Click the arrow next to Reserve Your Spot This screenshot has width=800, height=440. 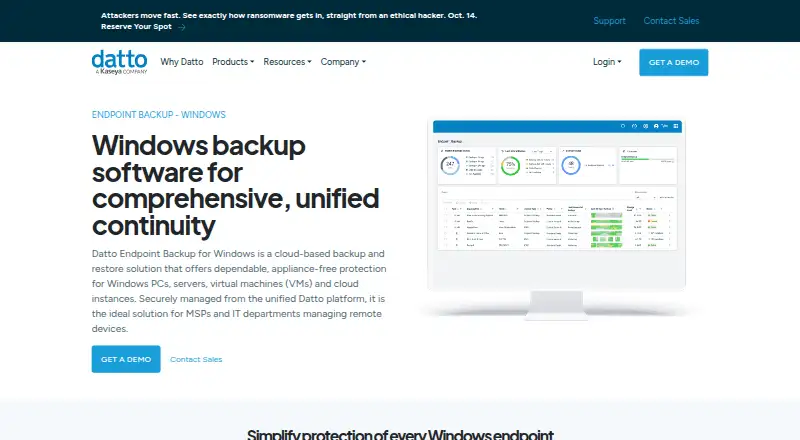point(182,27)
